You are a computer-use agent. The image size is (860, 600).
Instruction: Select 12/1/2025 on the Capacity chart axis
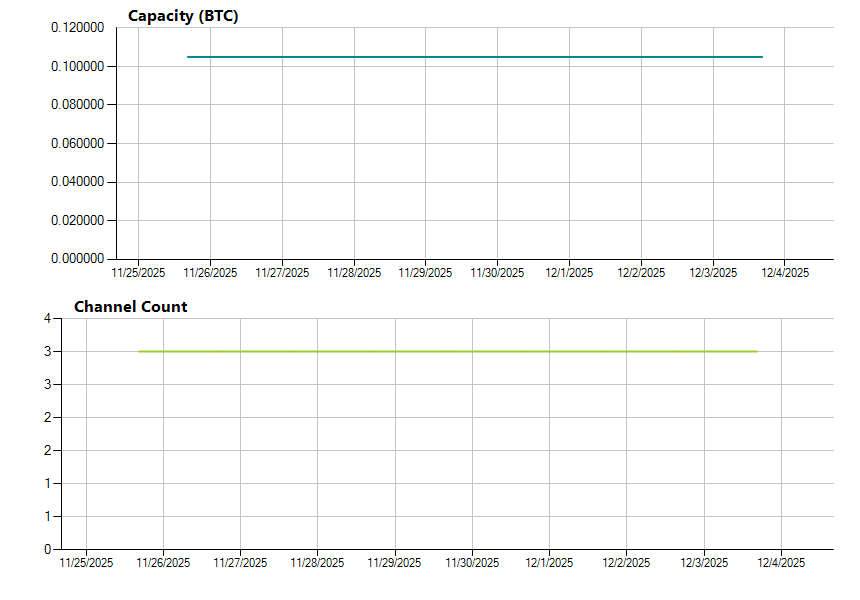click(568, 272)
